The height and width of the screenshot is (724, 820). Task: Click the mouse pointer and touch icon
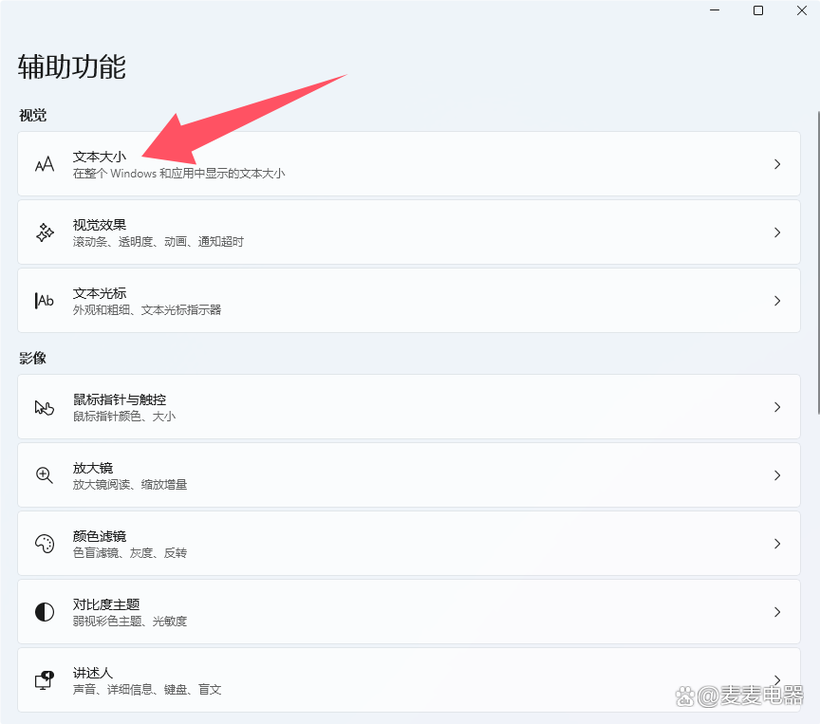pyautogui.click(x=44, y=407)
